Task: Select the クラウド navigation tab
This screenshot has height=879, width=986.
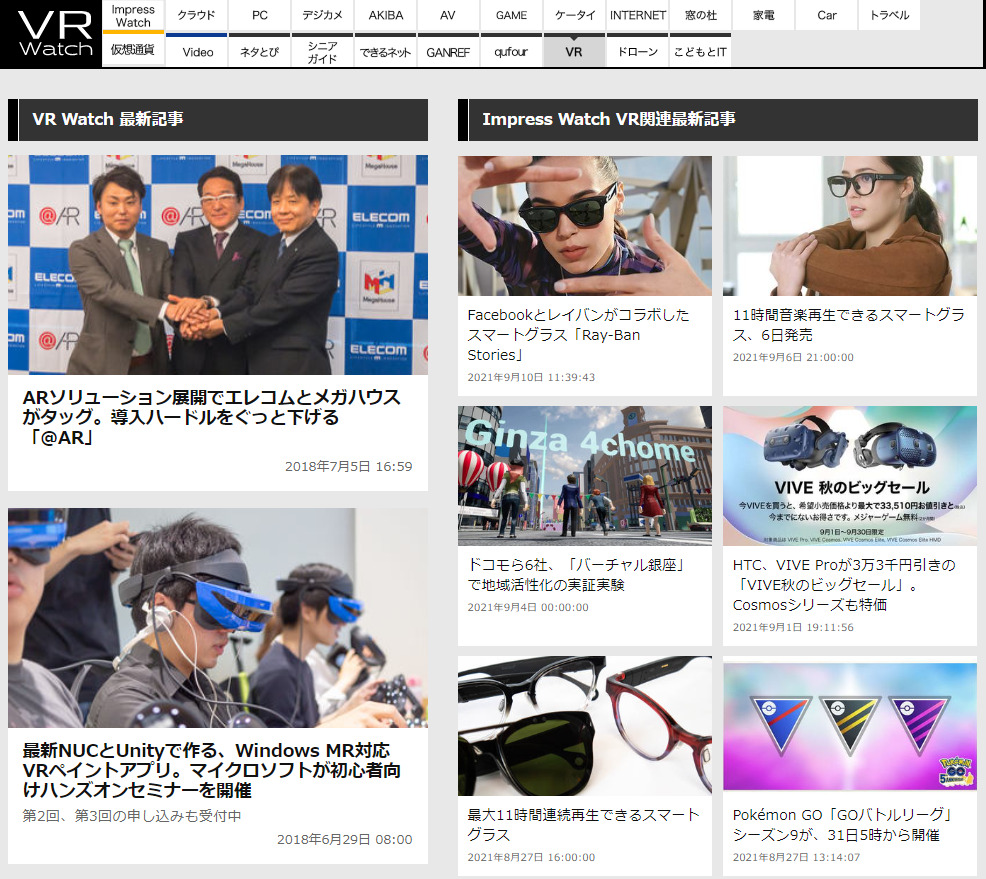Action: (196, 15)
